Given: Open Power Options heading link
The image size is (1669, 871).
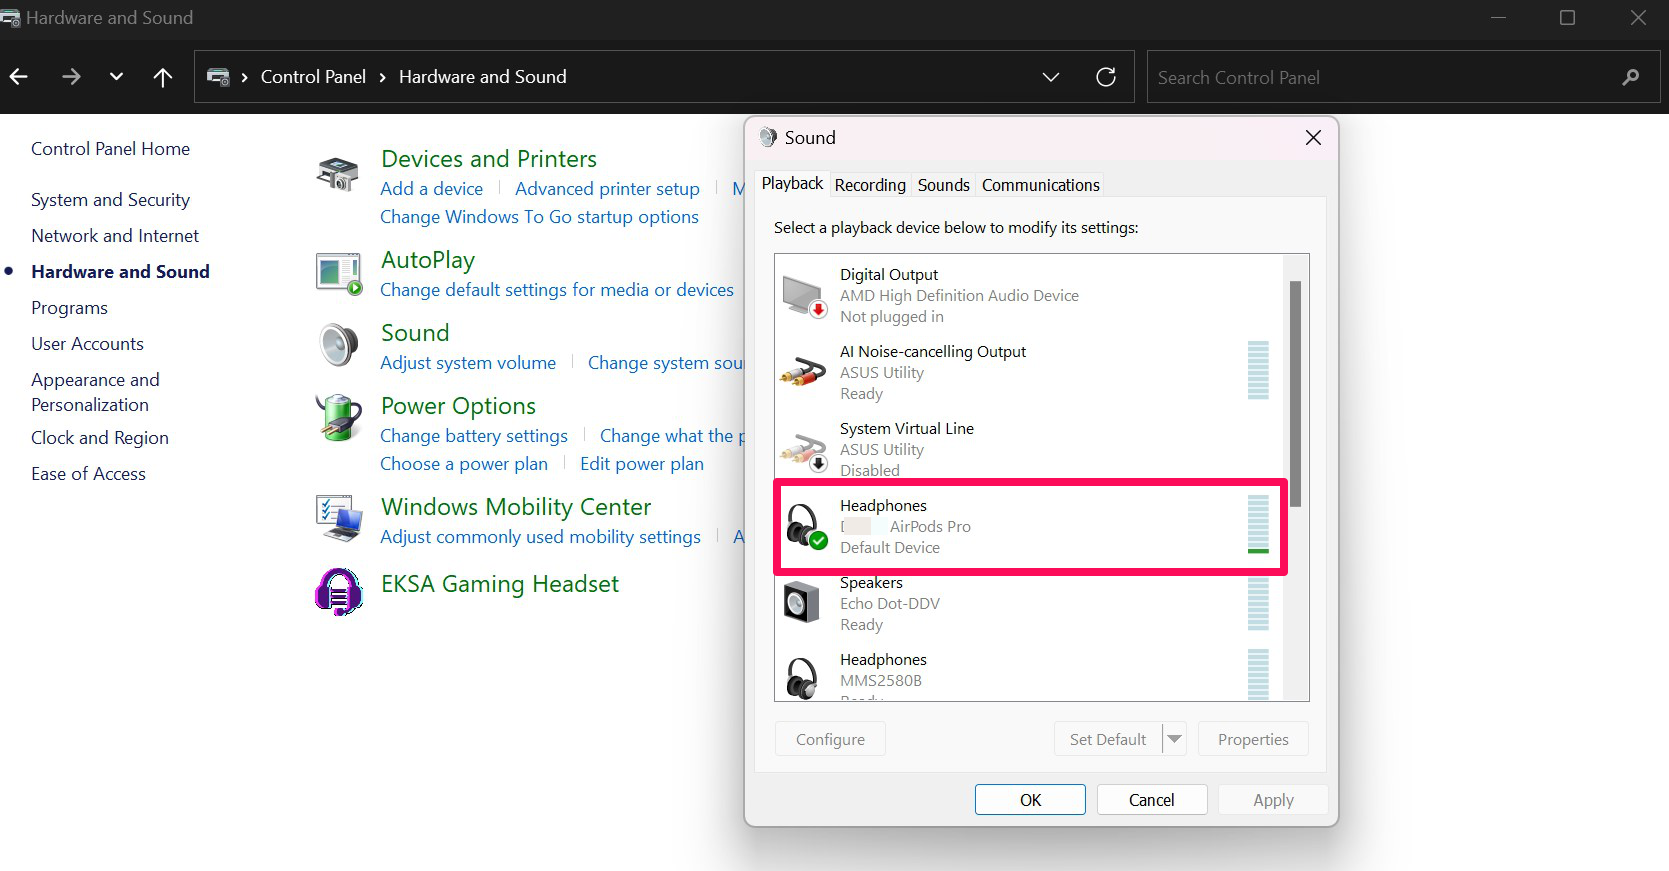Looking at the screenshot, I should pyautogui.click(x=458, y=406).
